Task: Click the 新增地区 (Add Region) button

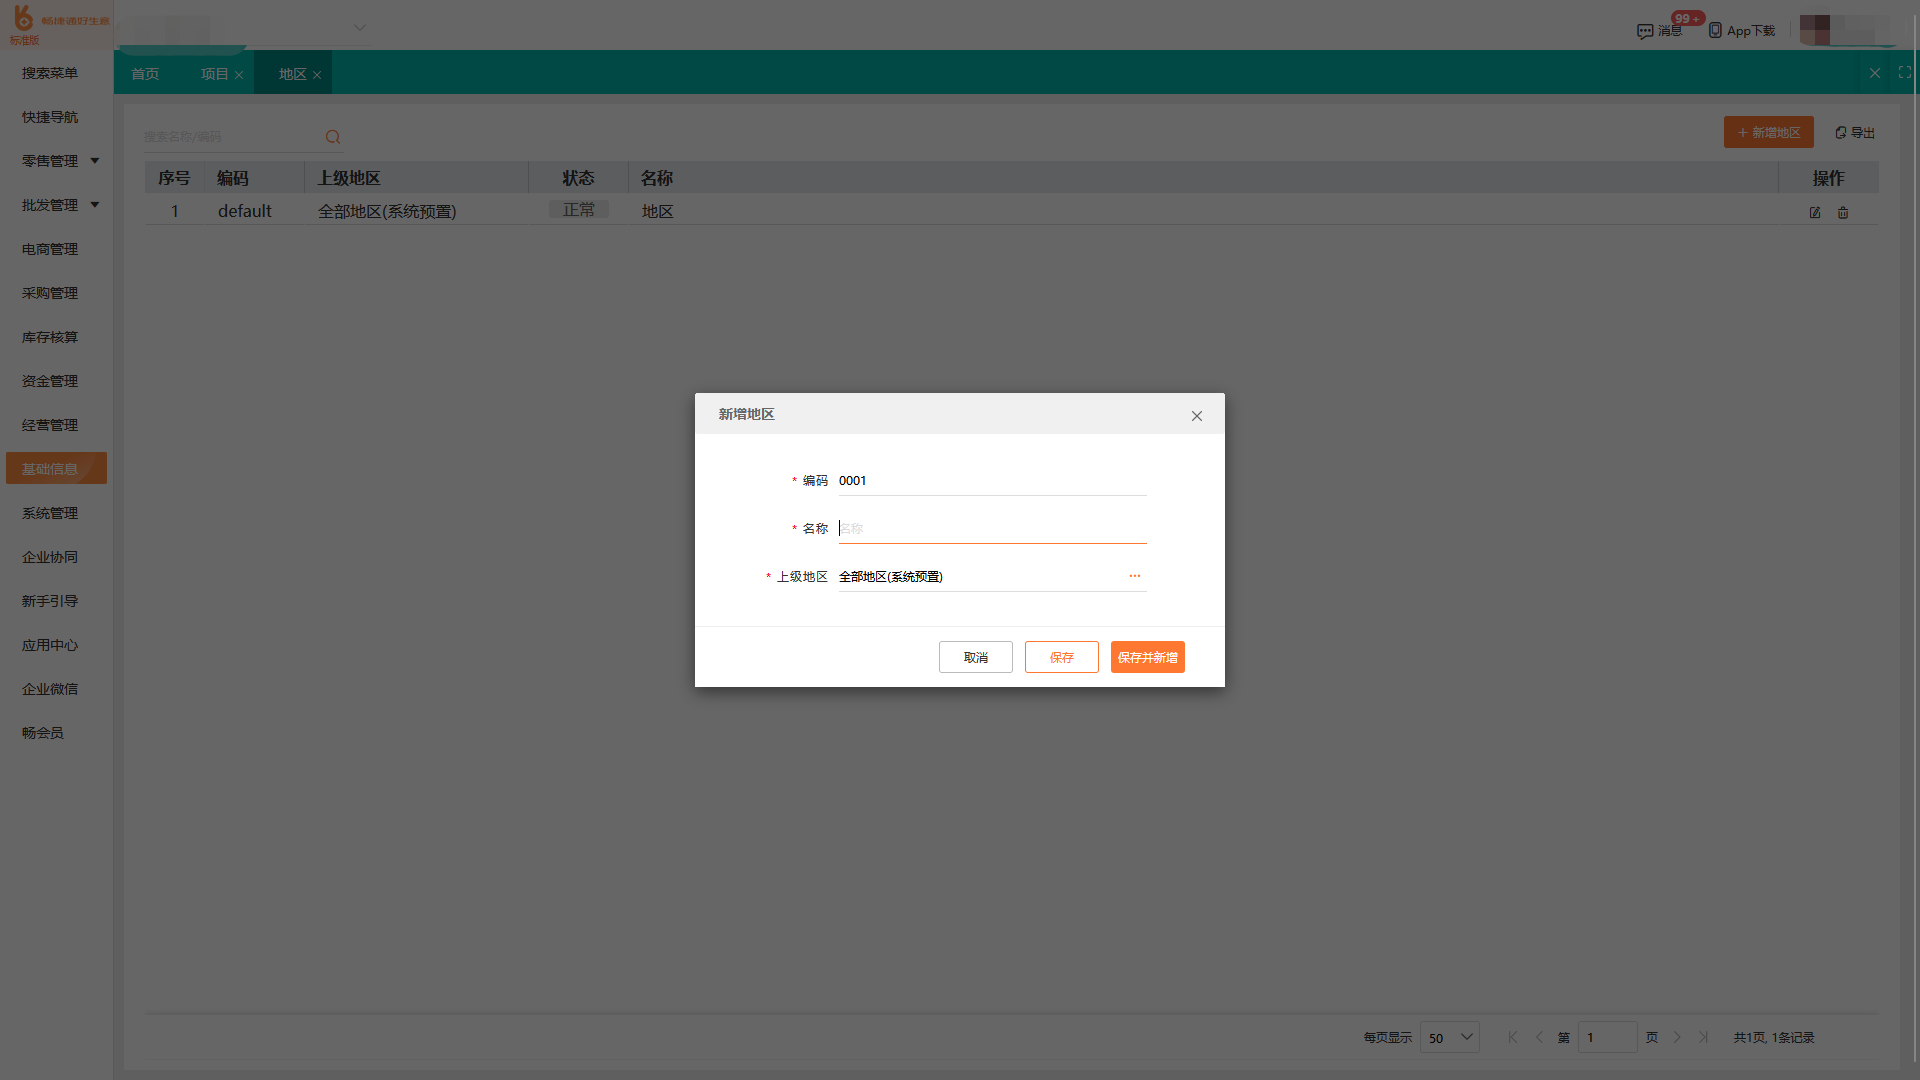Action: click(x=1768, y=132)
